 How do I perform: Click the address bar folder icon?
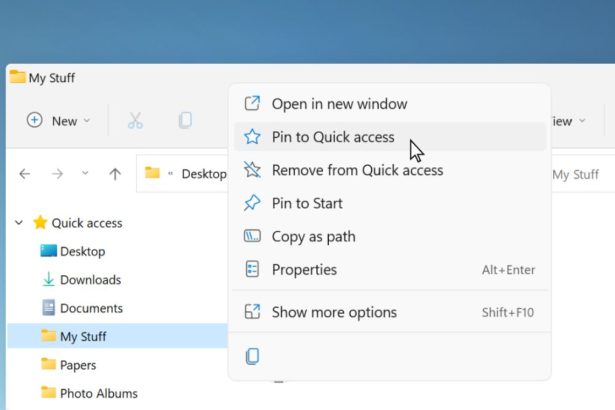coord(152,173)
